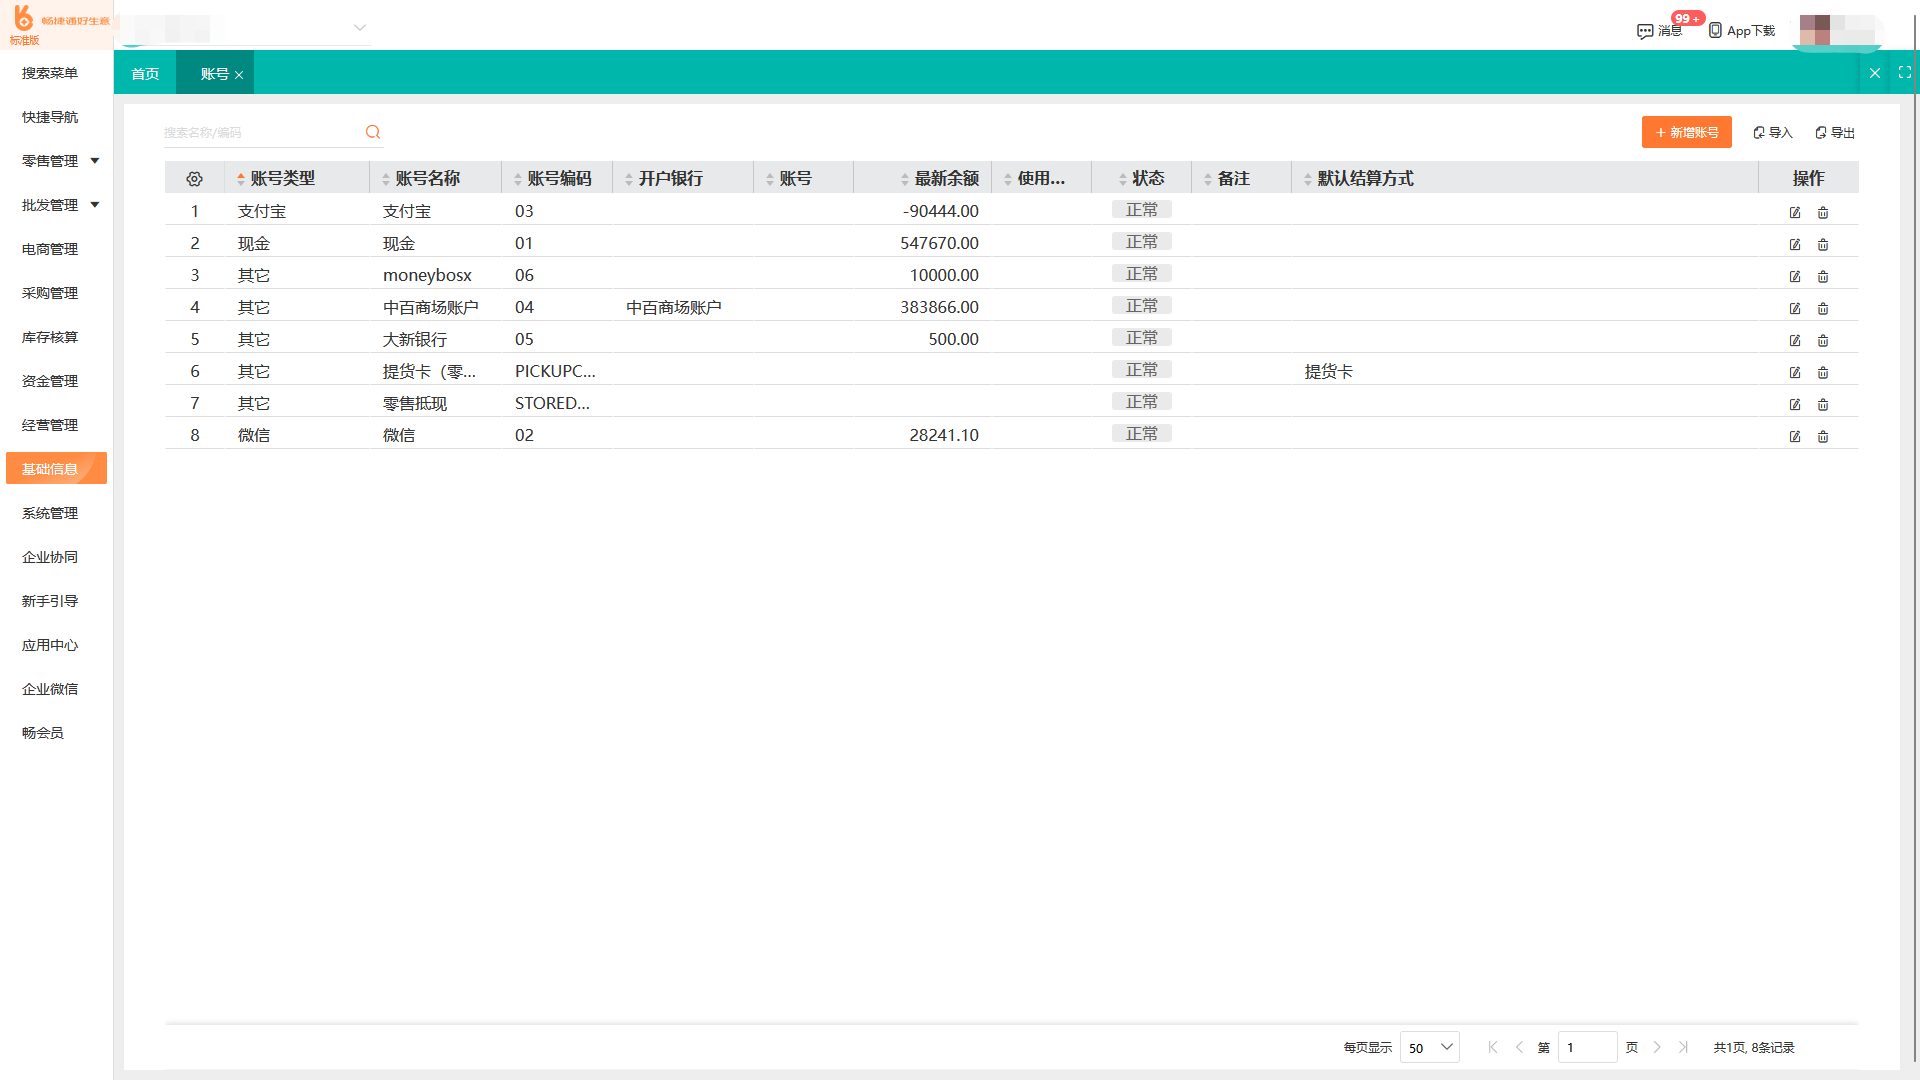
Task: Navigate to next page using arrow
Action: point(1656,1047)
